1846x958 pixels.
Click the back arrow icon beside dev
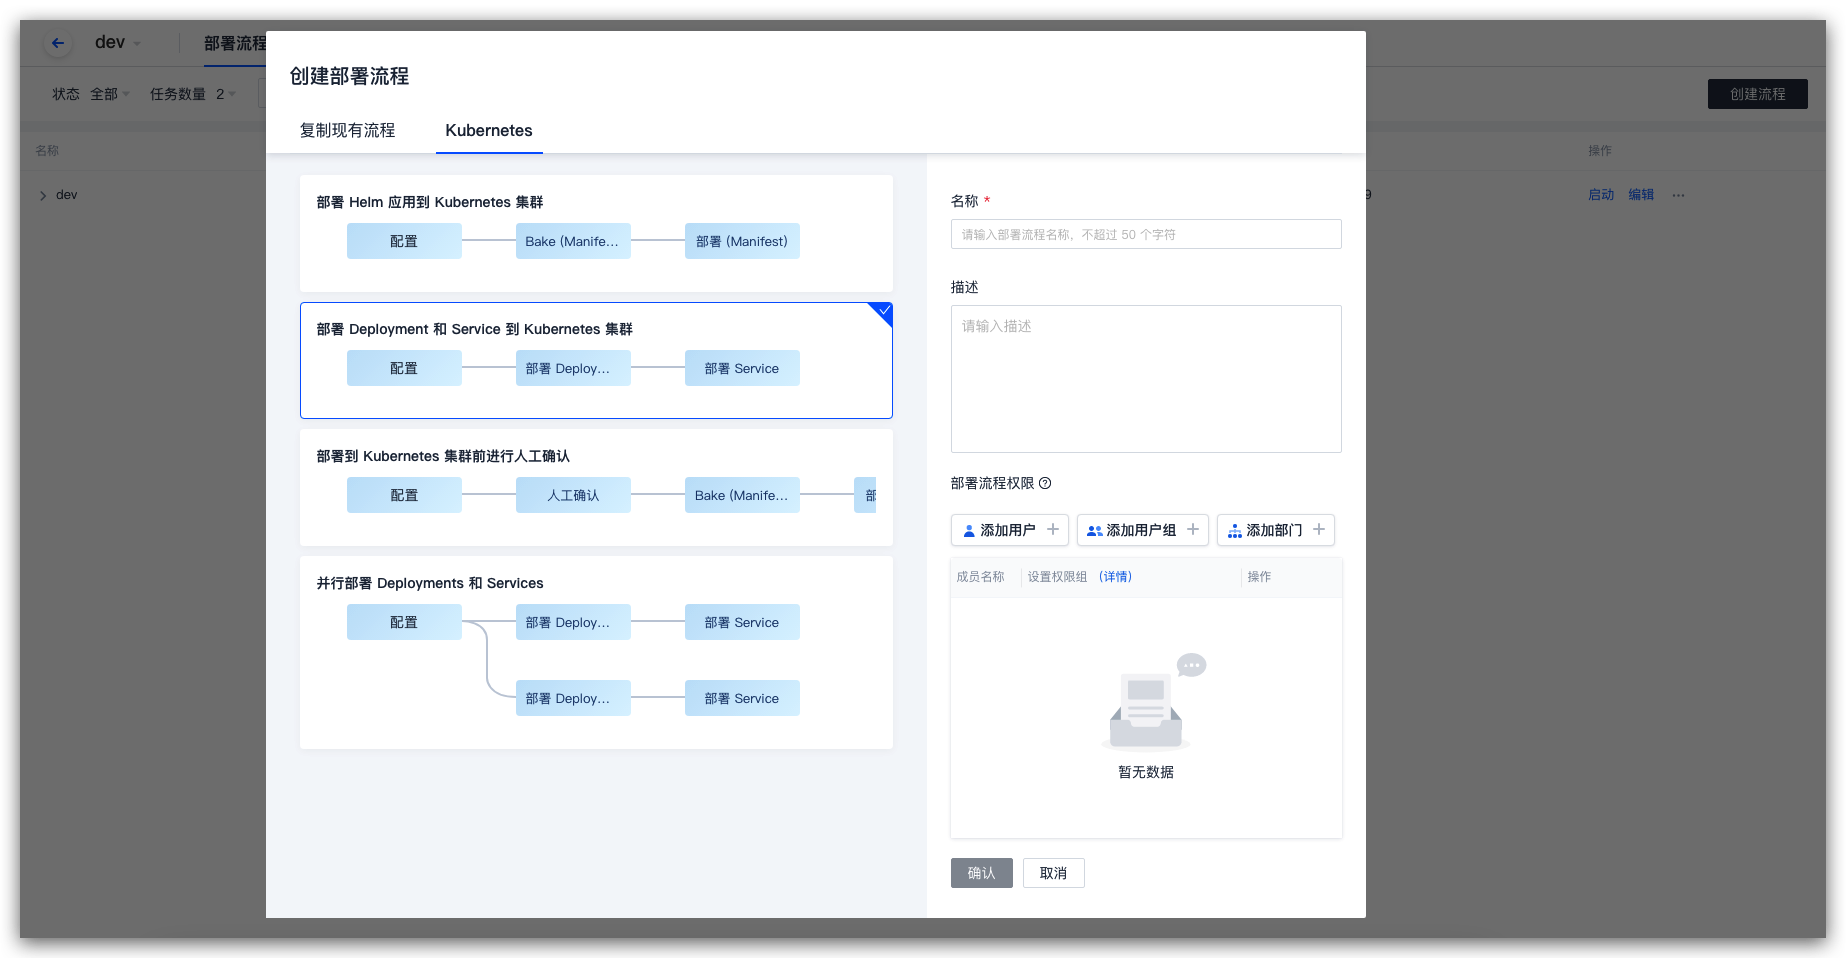coord(58,43)
